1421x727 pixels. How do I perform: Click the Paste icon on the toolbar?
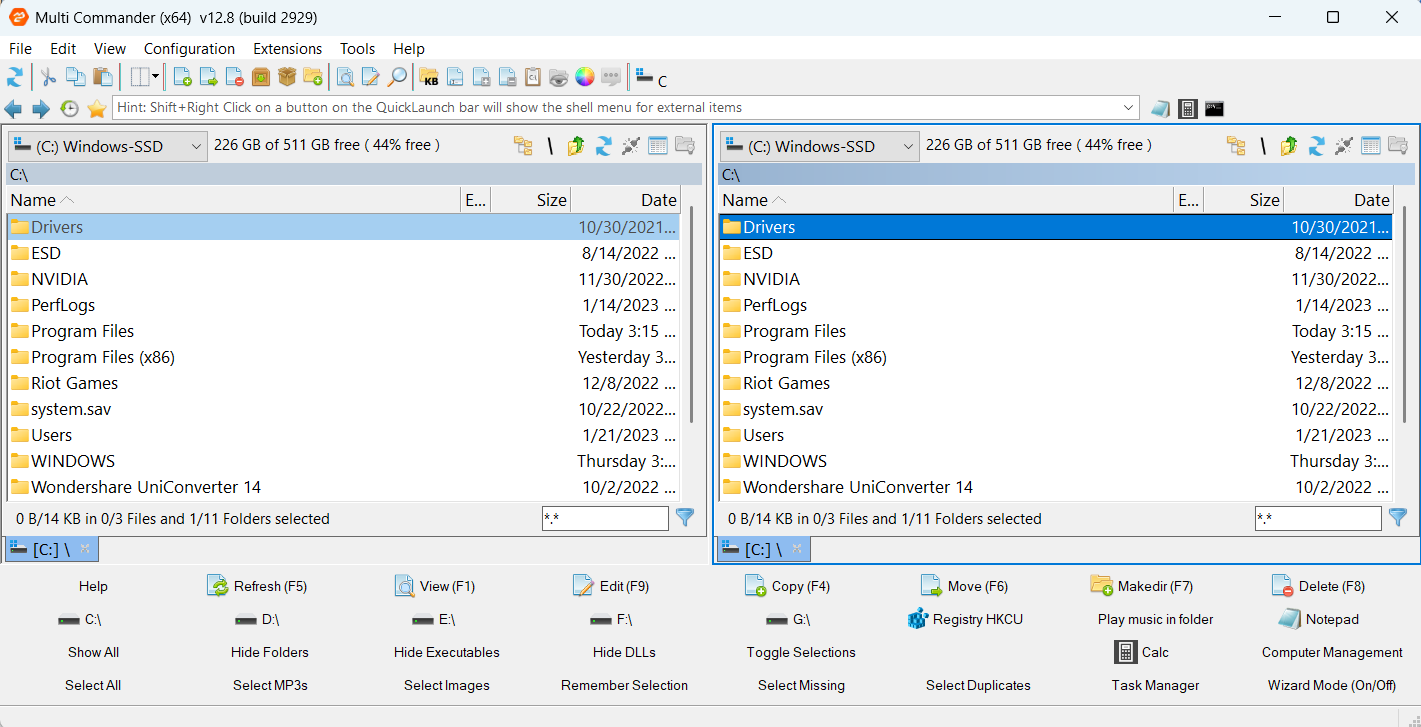[103, 77]
